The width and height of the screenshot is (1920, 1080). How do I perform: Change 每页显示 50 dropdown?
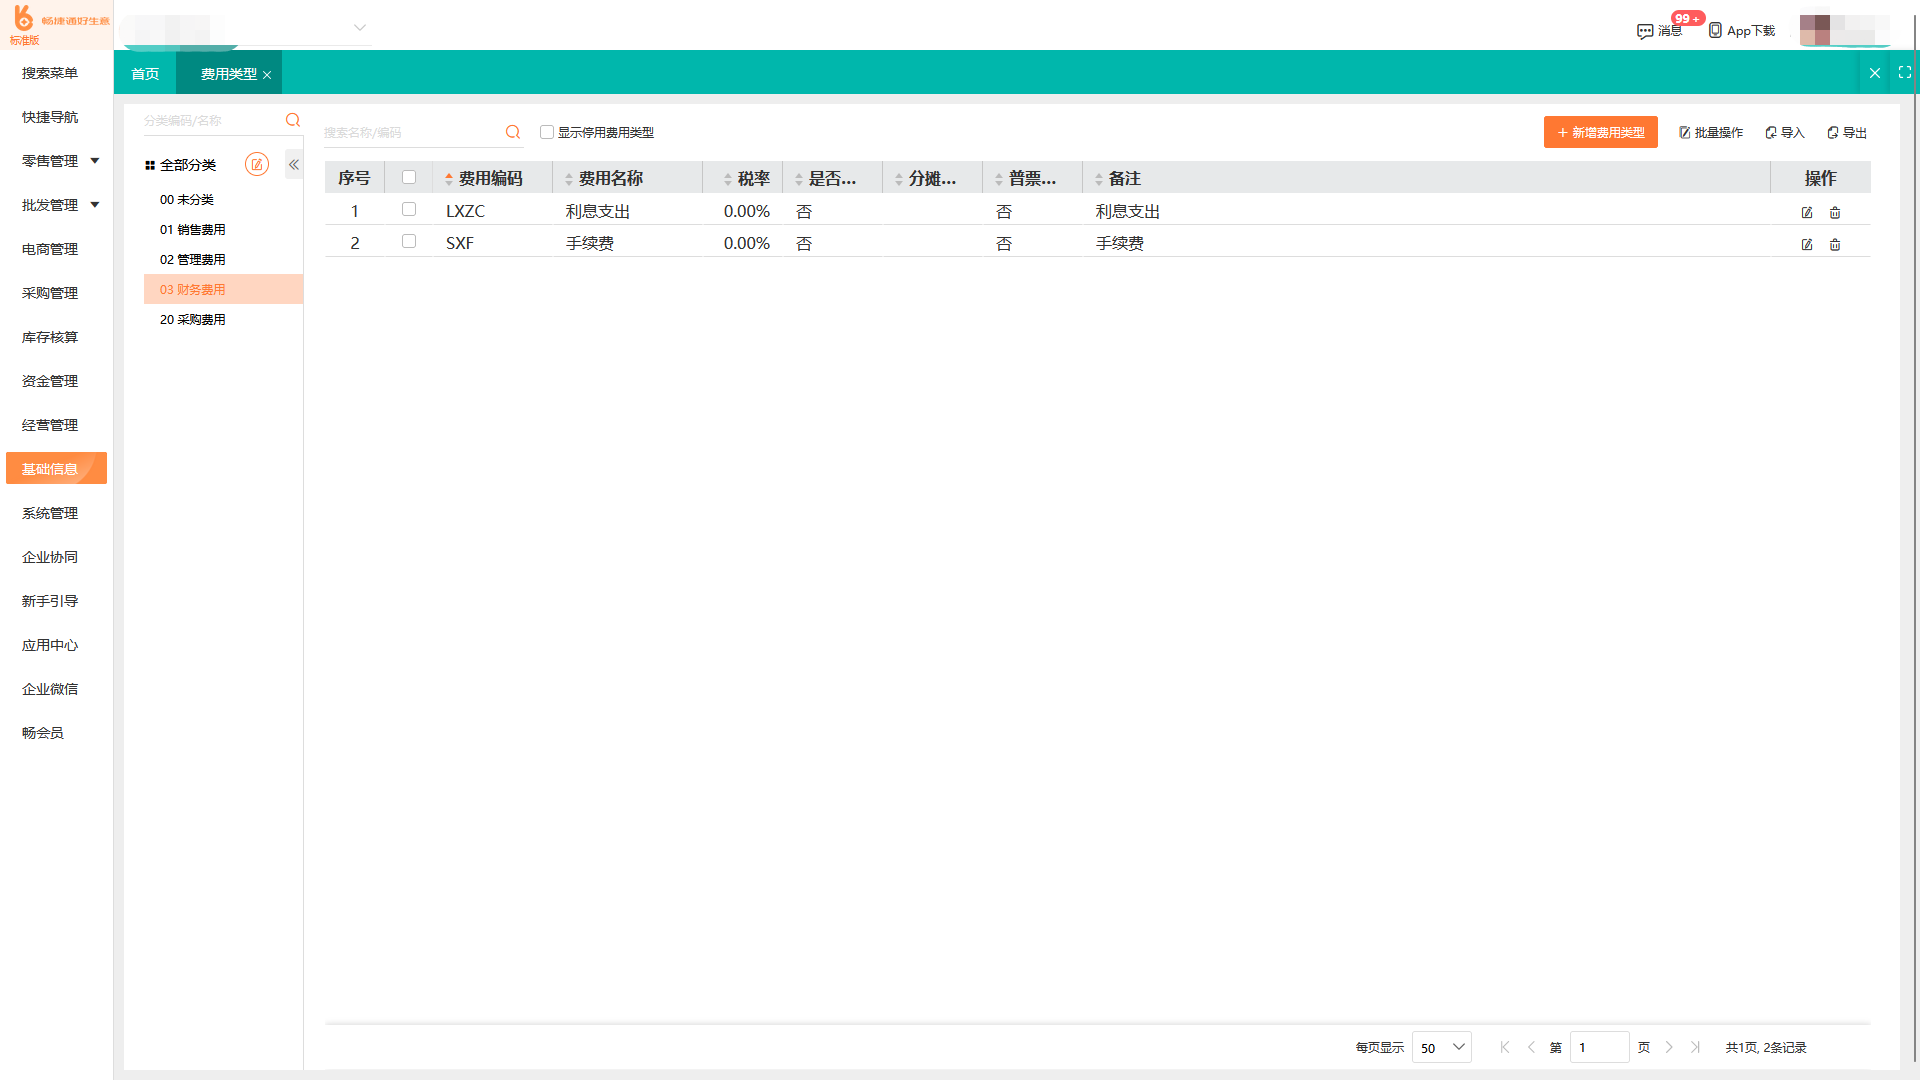pyautogui.click(x=1440, y=1047)
